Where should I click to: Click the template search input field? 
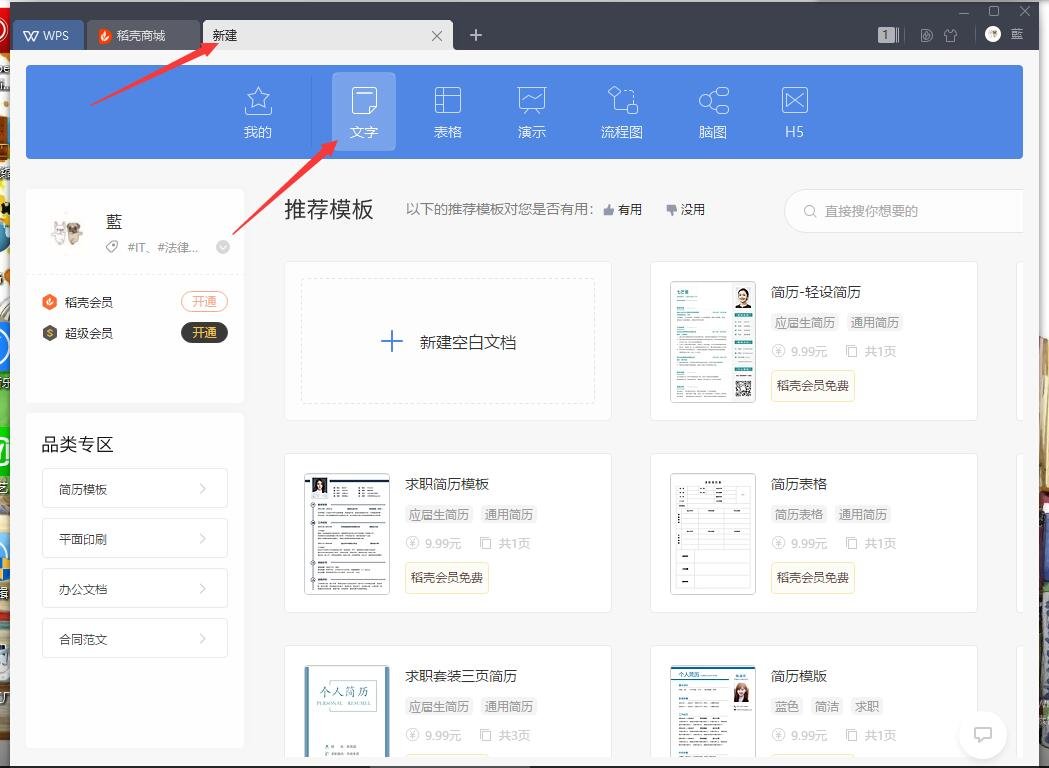tap(910, 211)
